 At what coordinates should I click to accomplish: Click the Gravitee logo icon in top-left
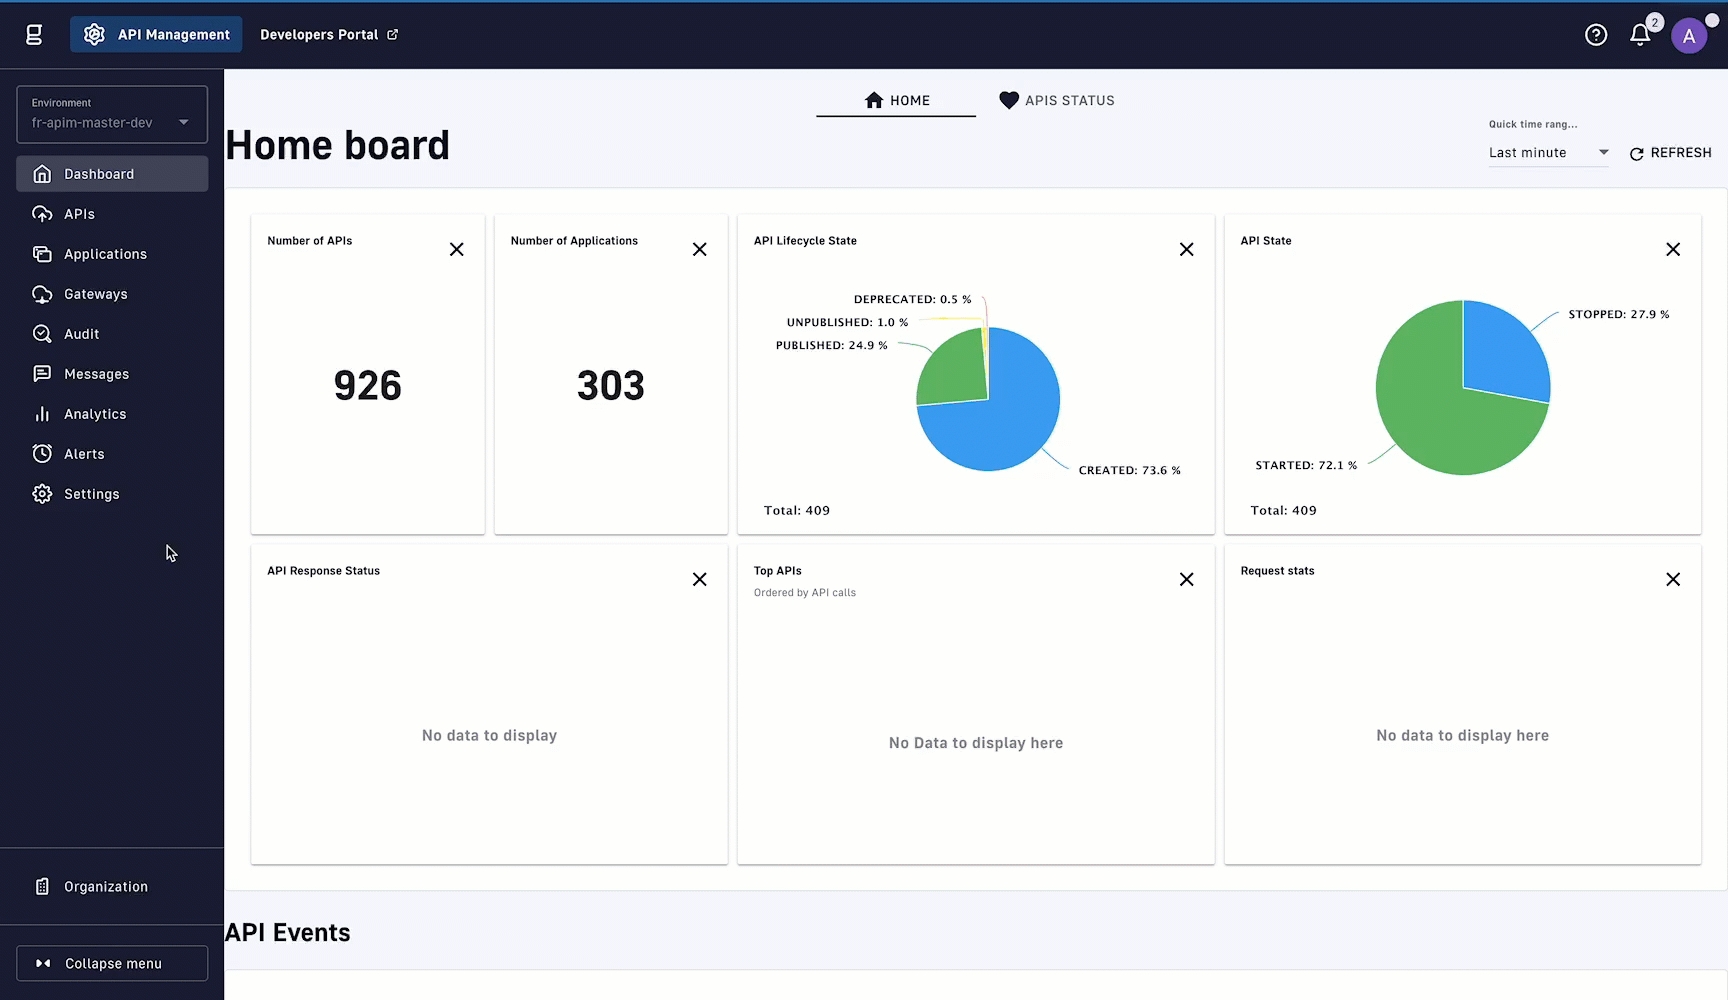(34, 35)
